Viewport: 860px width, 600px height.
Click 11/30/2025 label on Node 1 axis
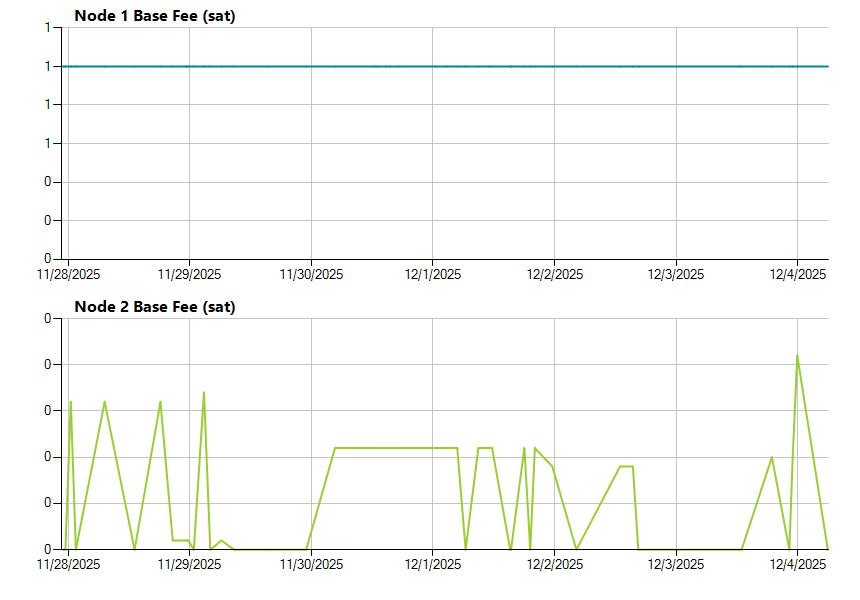(x=311, y=274)
